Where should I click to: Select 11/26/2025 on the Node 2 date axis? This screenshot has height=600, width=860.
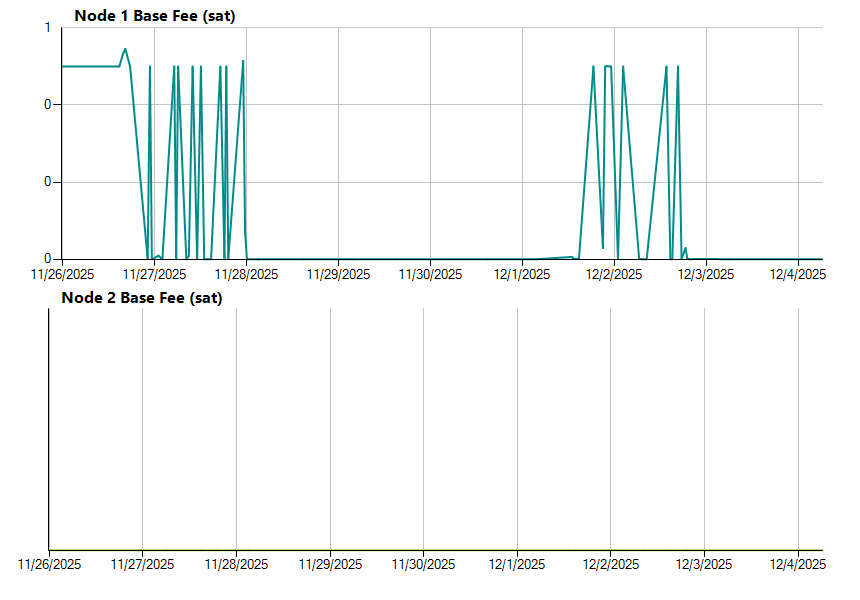click(50, 564)
